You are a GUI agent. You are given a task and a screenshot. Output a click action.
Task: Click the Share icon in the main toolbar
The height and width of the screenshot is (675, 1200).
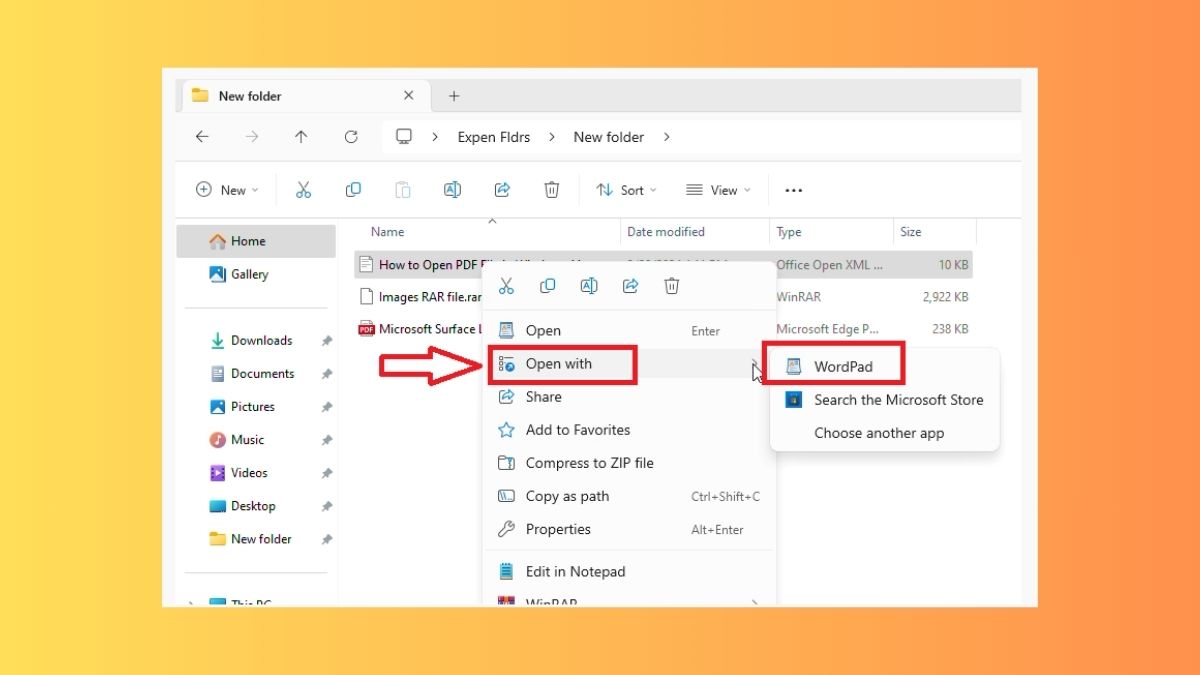pyautogui.click(x=502, y=190)
